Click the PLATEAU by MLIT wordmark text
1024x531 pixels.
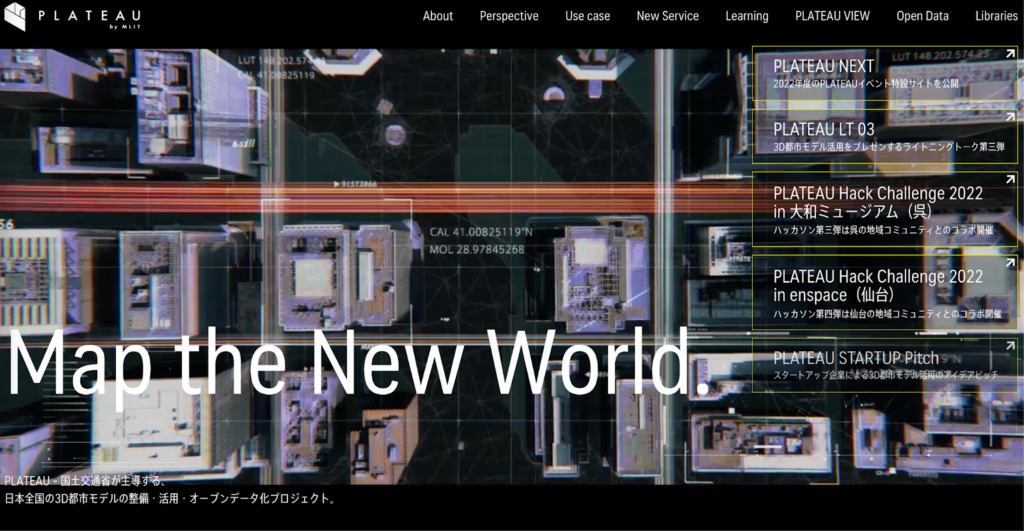[x=90, y=17]
